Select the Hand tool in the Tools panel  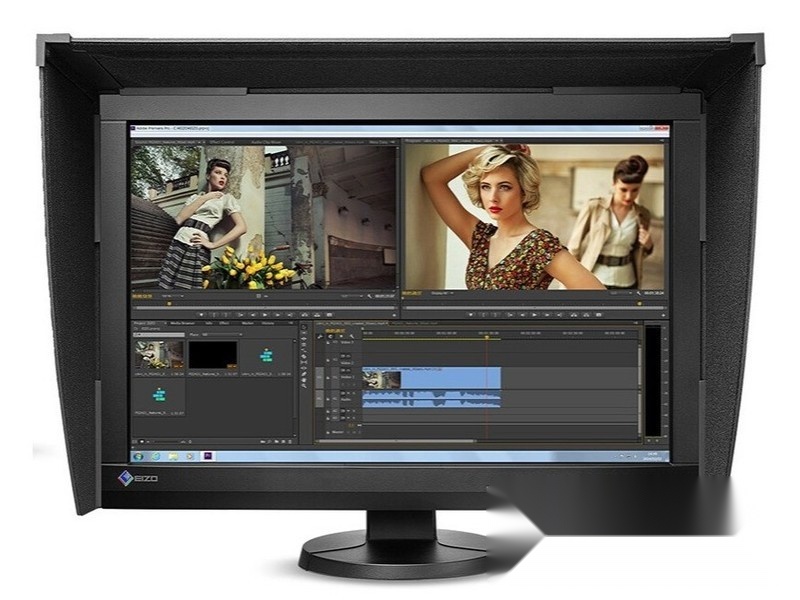(x=303, y=380)
